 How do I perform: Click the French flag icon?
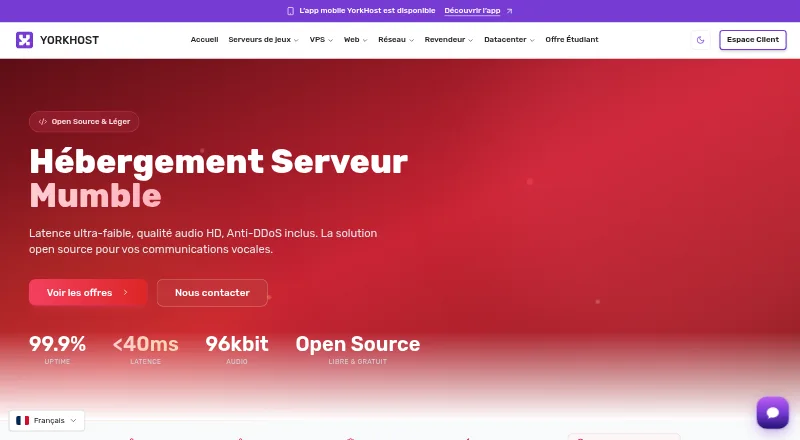click(22, 421)
